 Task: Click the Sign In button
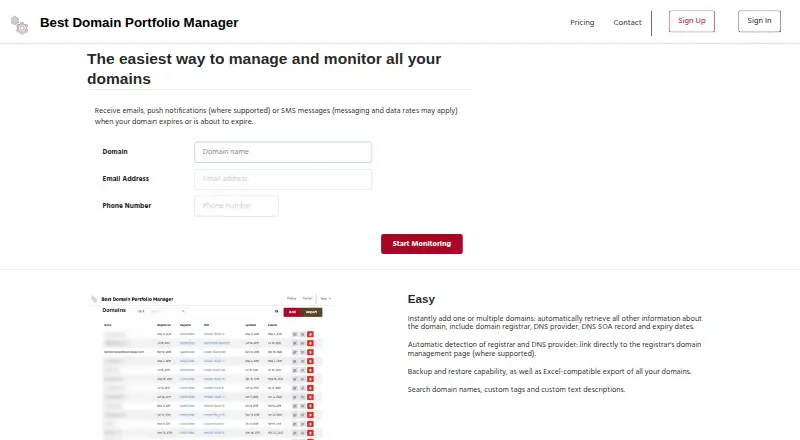pyautogui.click(x=759, y=21)
